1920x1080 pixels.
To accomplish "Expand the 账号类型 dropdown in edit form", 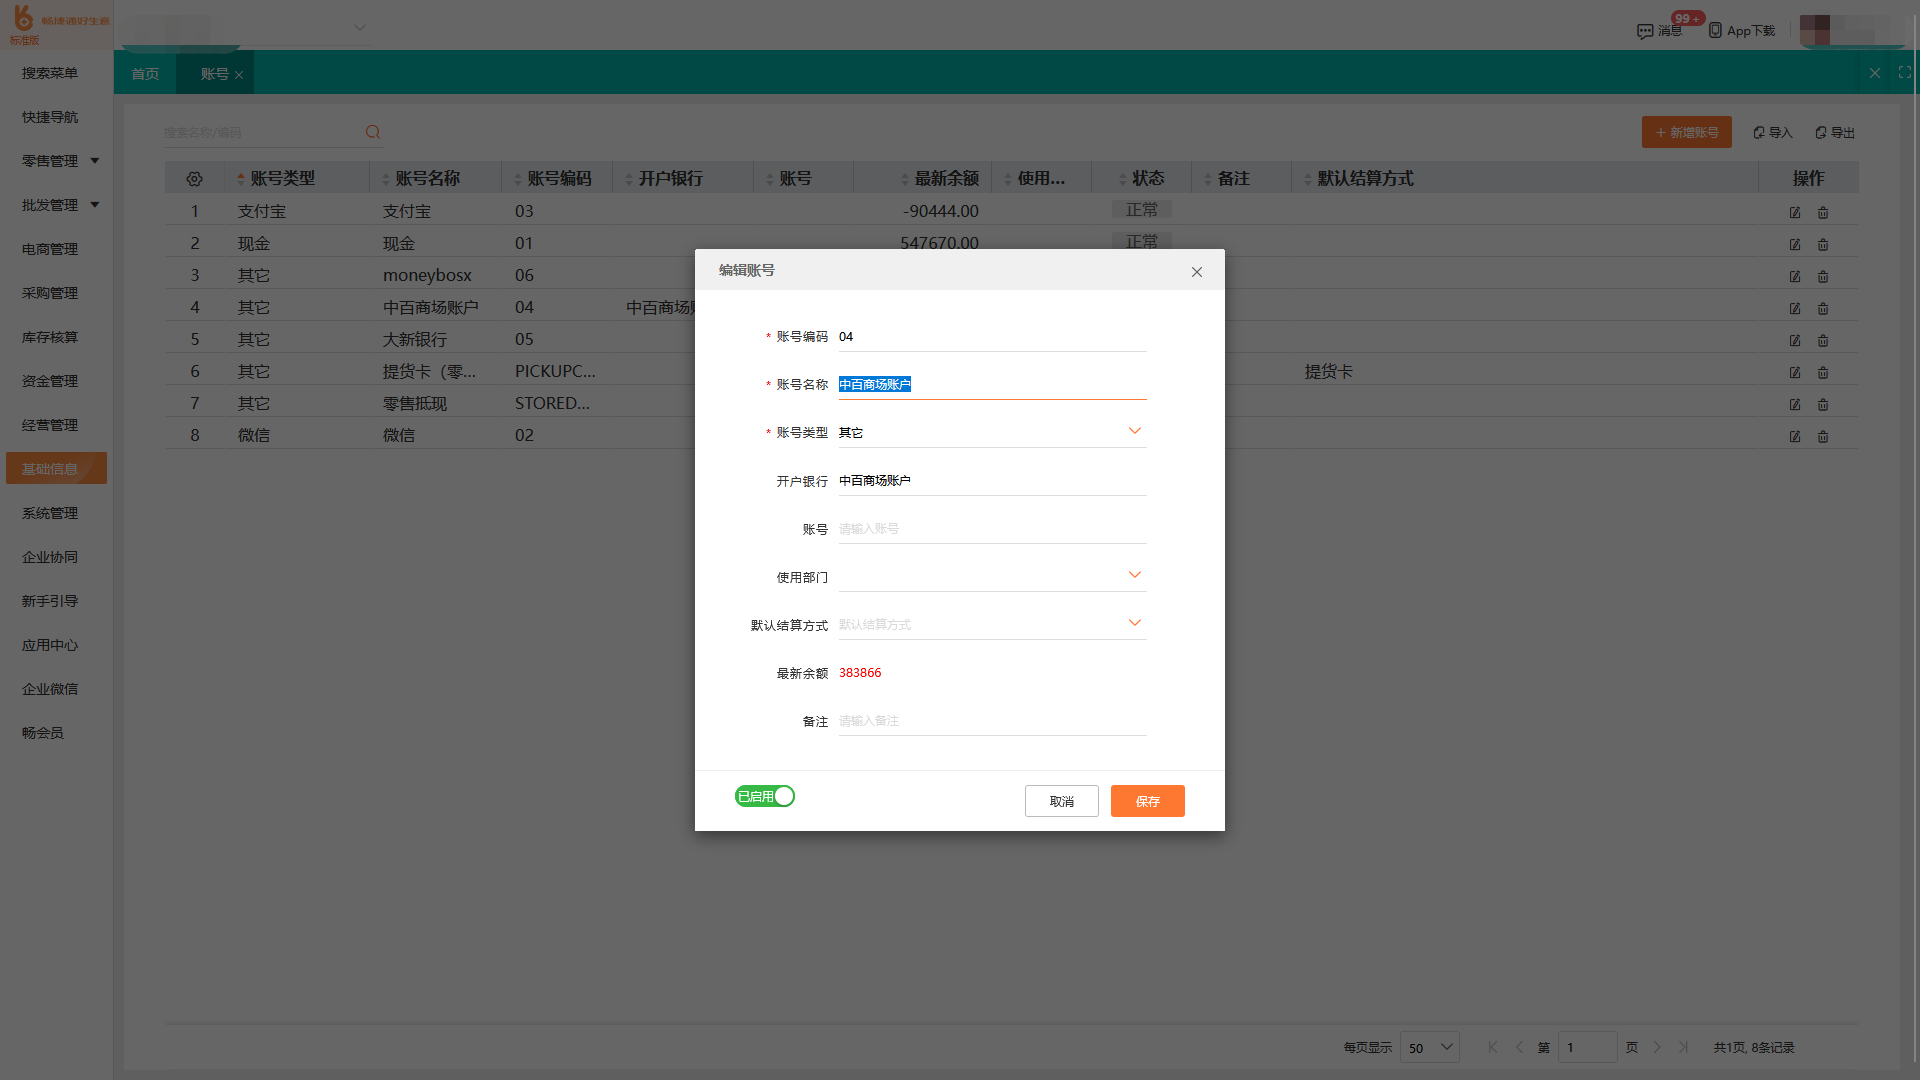I will pyautogui.click(x=1134, y=431).
